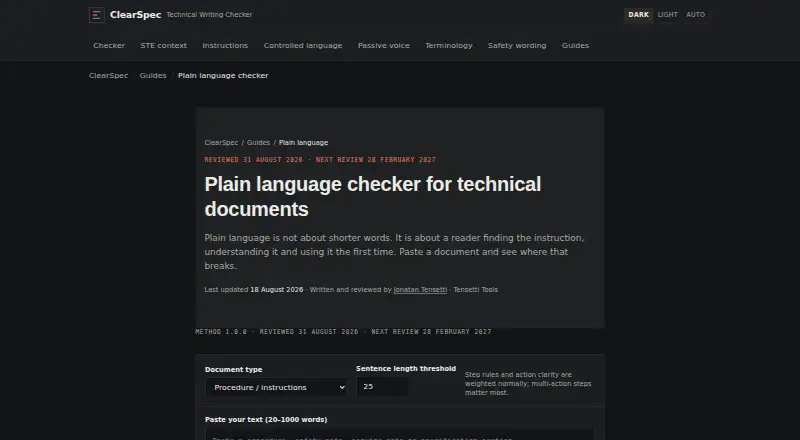Open author link Jonatan Tensetti

[420, 289]
